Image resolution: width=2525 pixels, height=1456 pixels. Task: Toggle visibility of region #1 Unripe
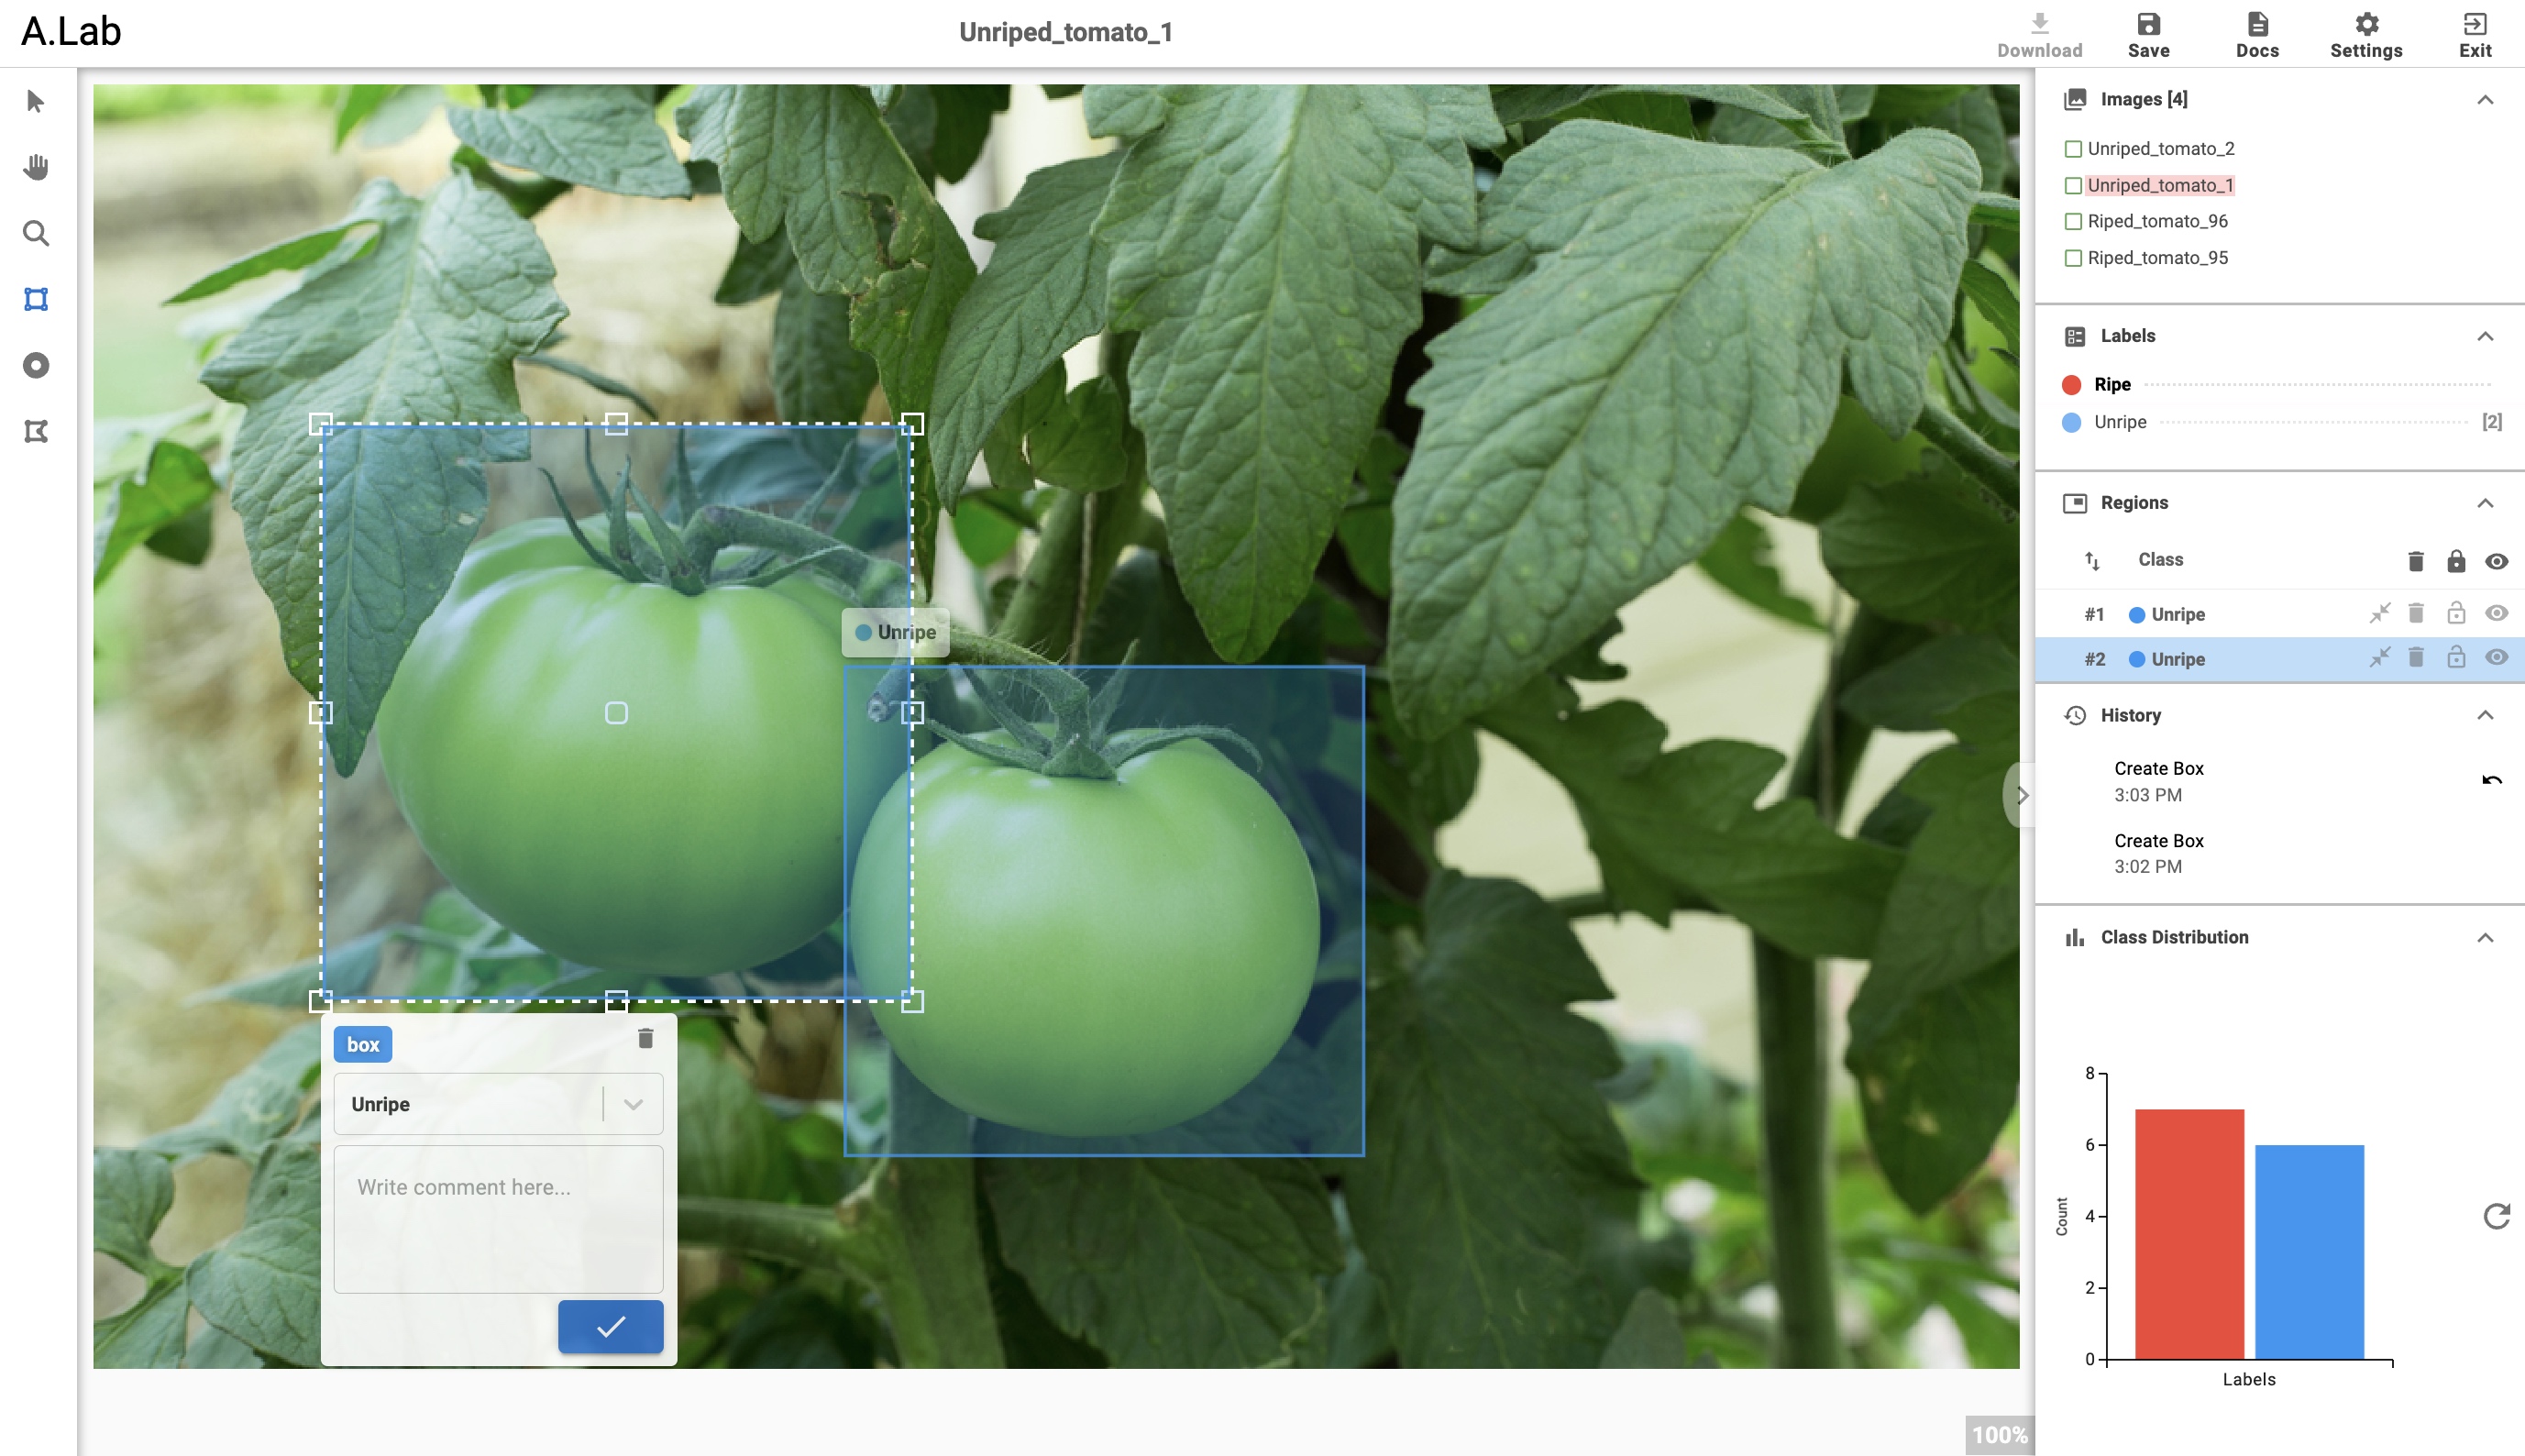pyautogui.click(x=2494, y=613)
